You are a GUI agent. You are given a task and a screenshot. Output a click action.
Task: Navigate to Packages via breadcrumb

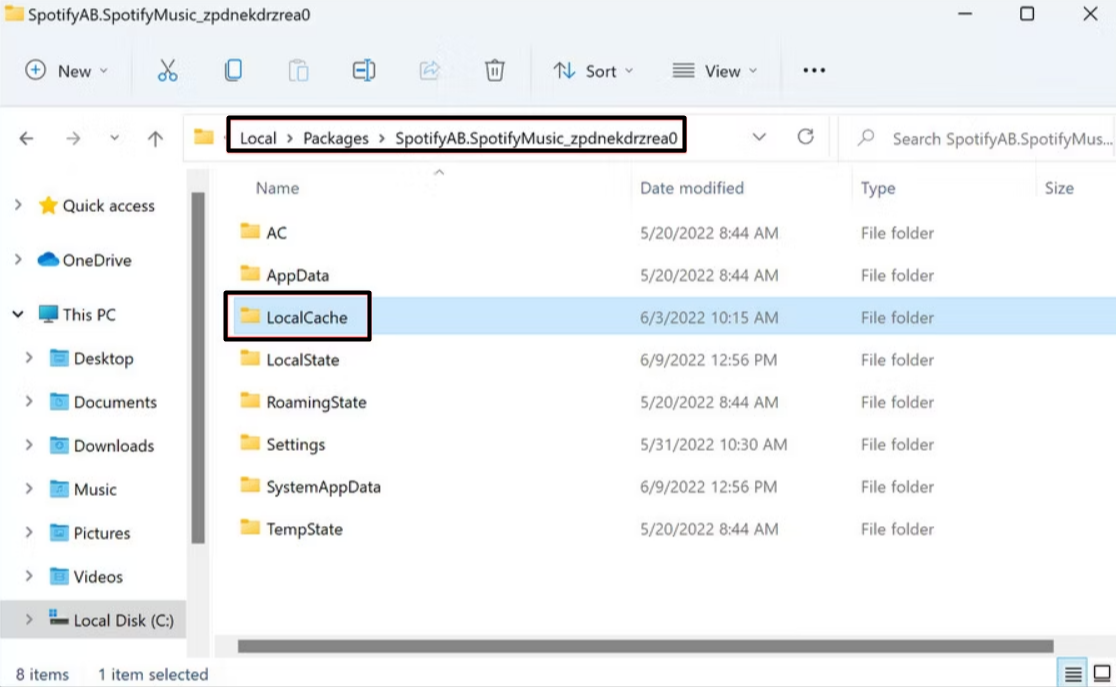coord(336,137)
